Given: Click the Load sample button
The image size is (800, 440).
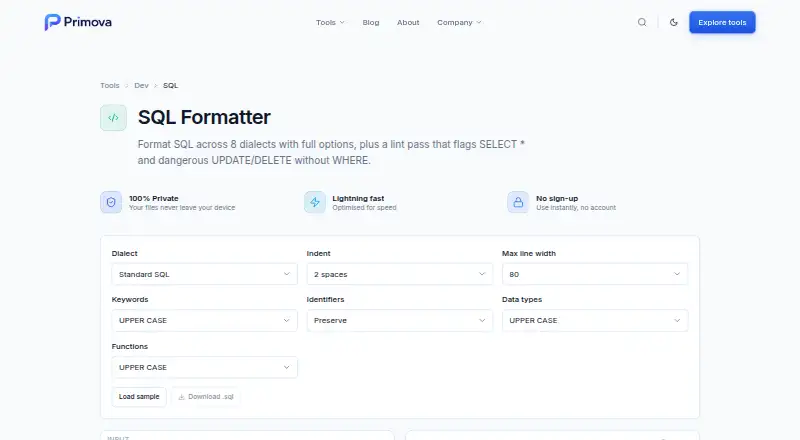Looking at the screenshot, I should point(139,397).
